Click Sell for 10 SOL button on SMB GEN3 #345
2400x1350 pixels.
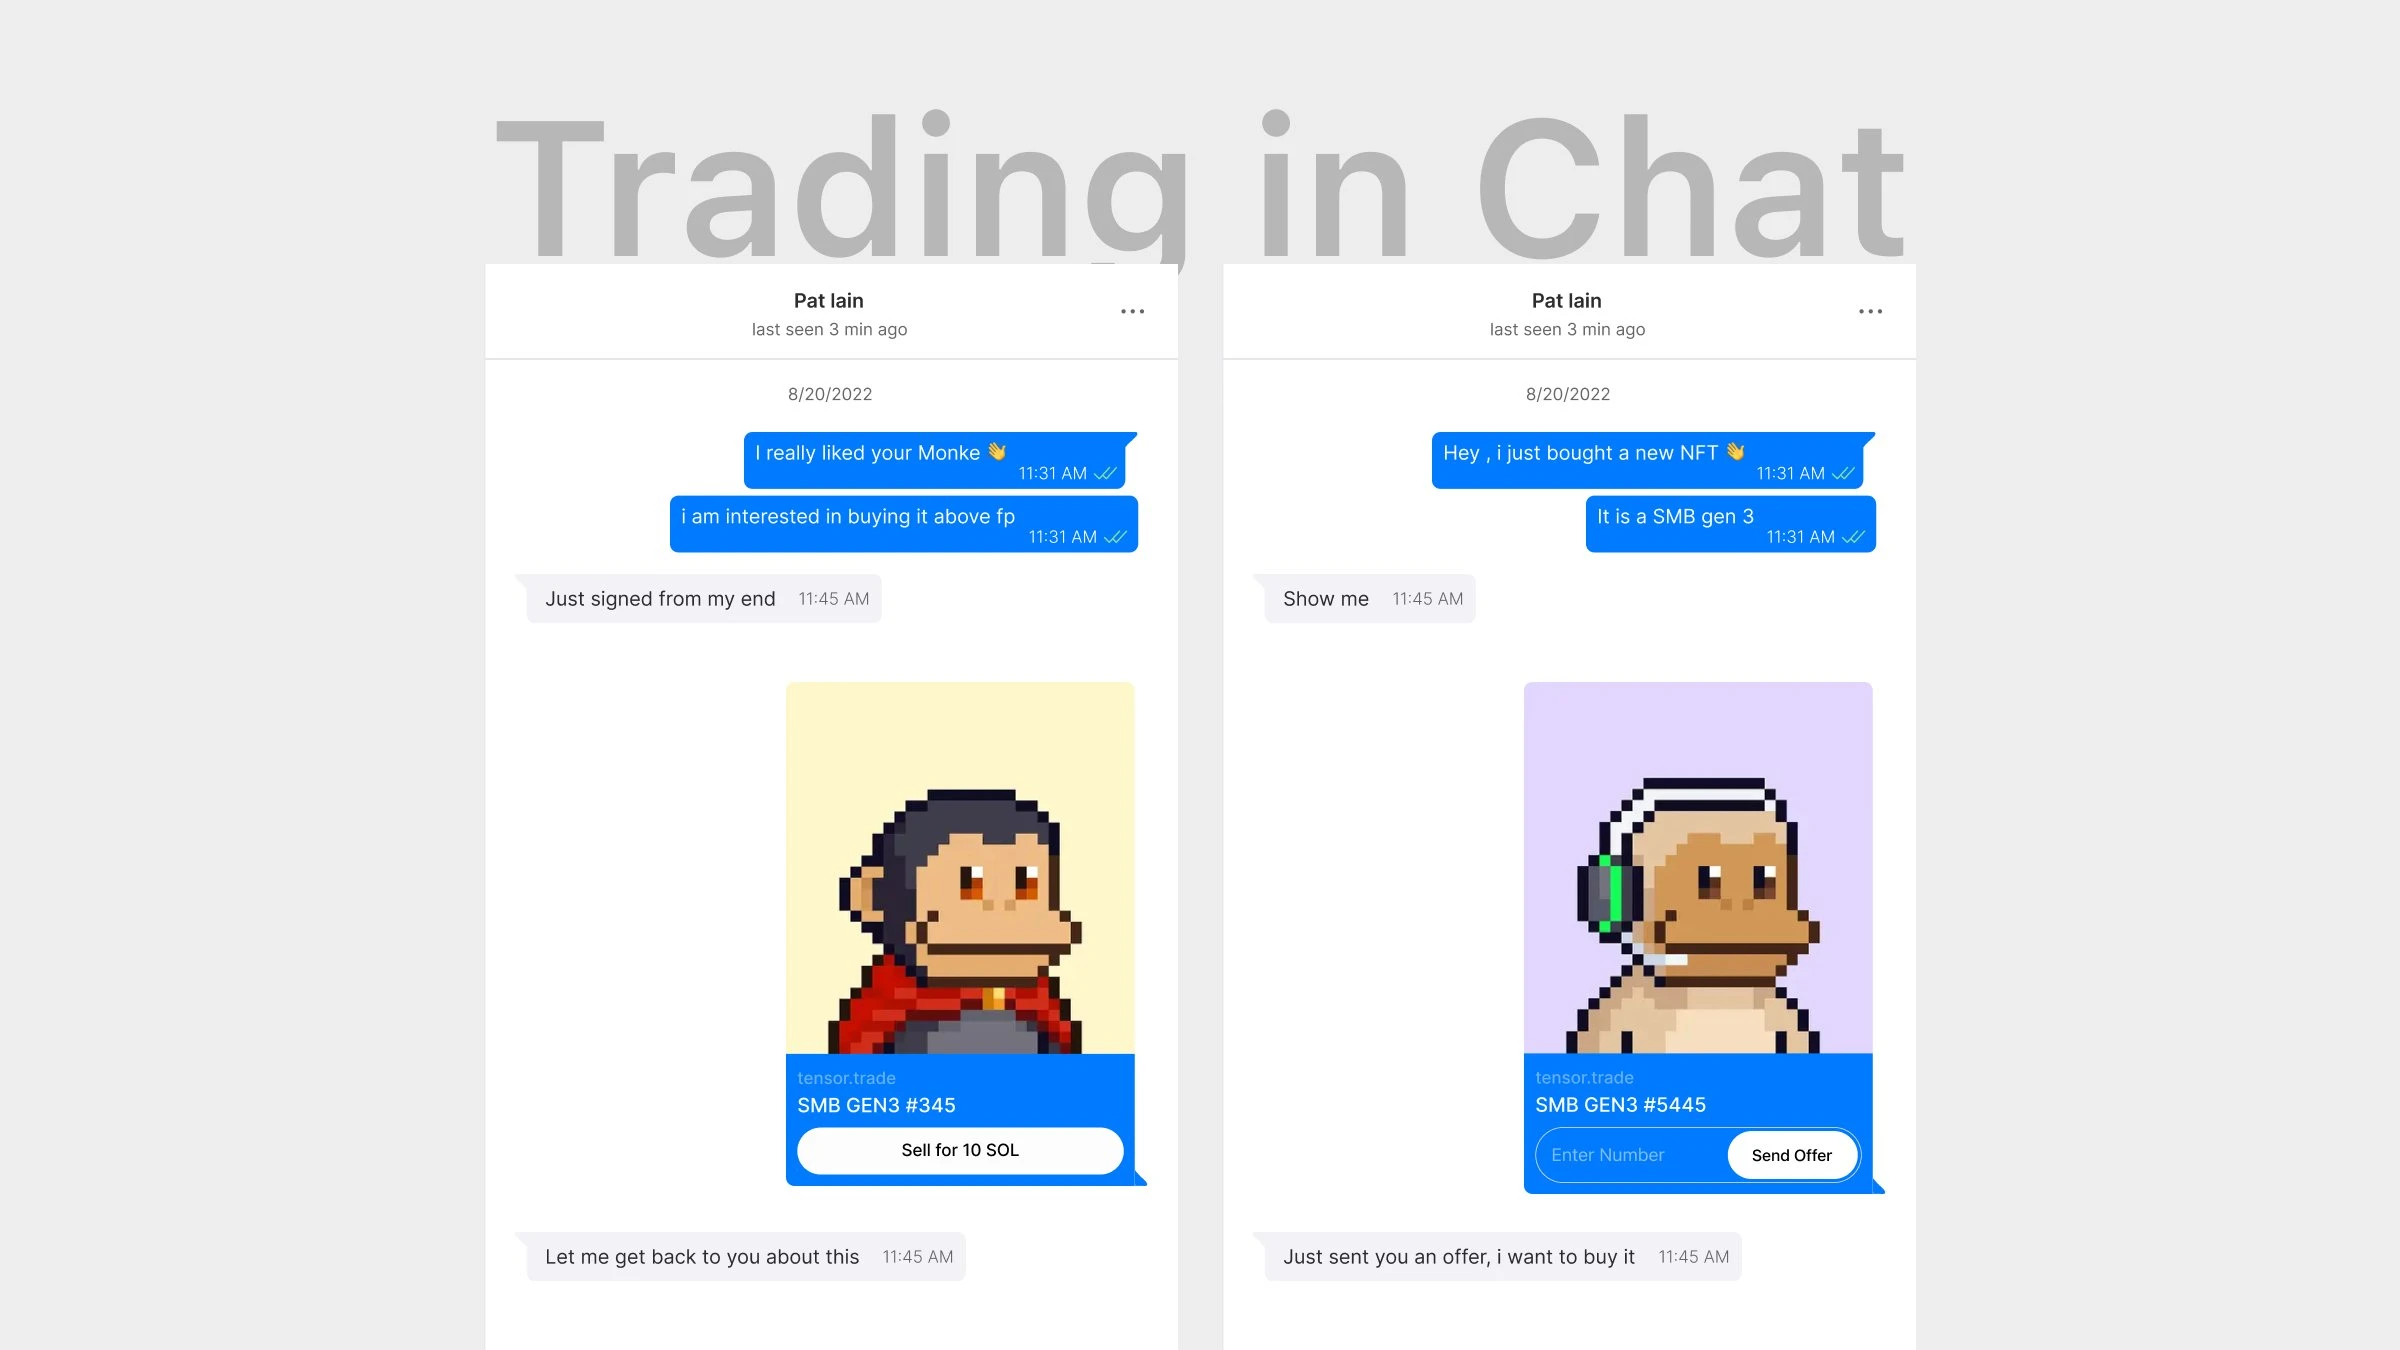point(959,1149)
